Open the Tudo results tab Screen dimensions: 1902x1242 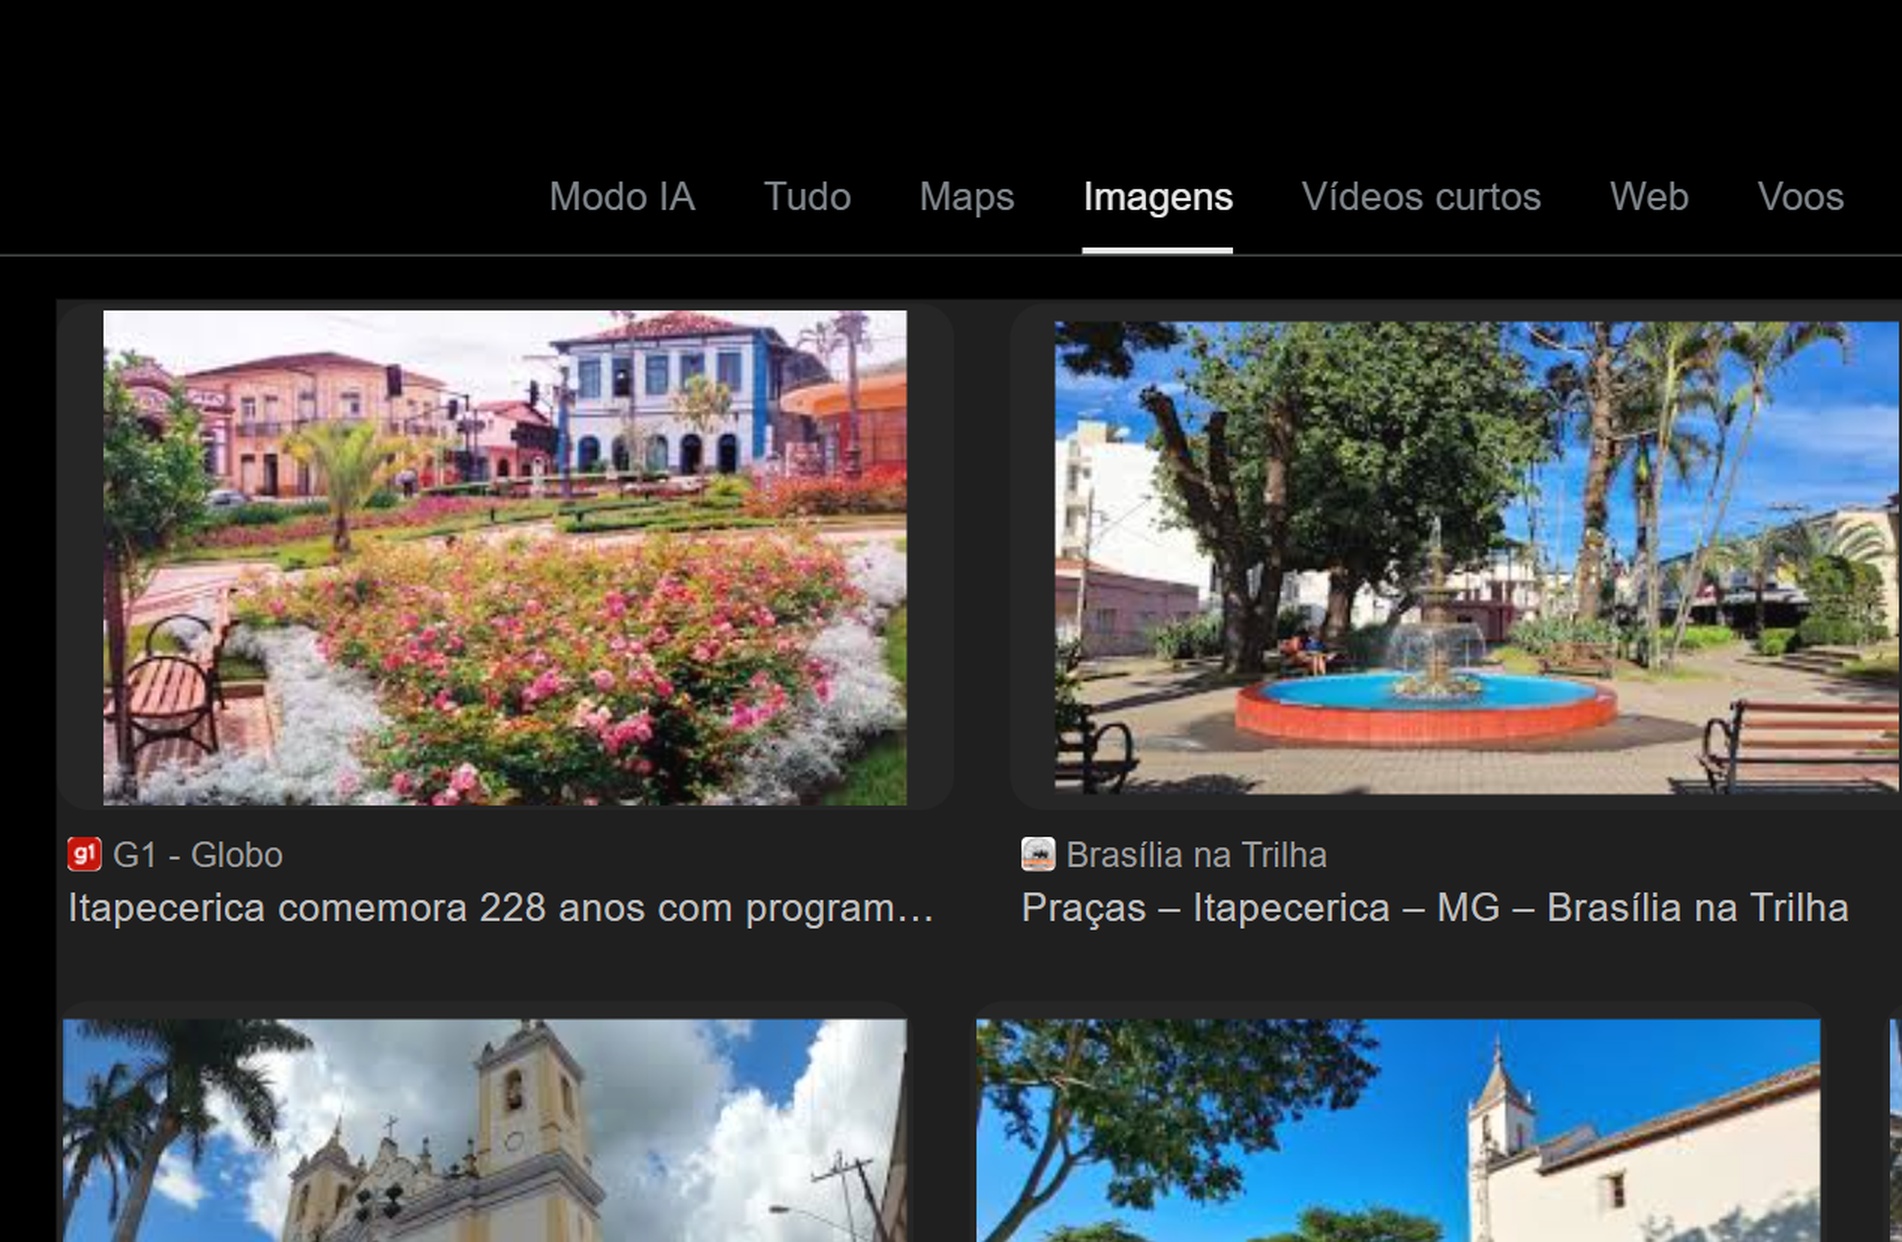(807, 197)
